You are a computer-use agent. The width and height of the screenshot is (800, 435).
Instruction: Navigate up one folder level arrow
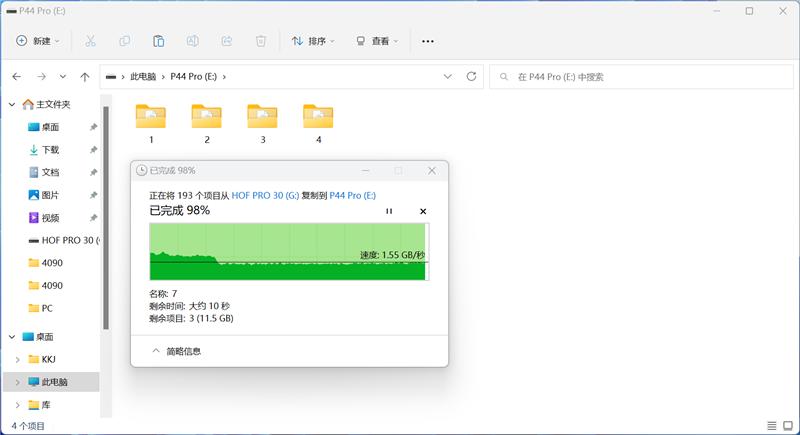coord(85,76)
